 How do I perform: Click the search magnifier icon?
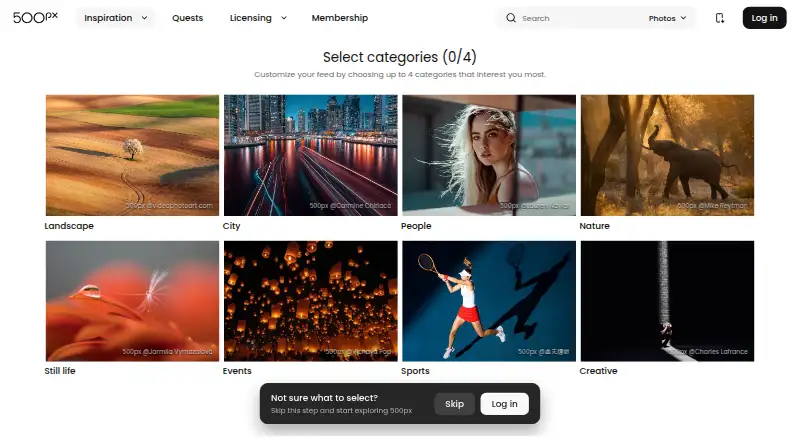pos(511,18)
